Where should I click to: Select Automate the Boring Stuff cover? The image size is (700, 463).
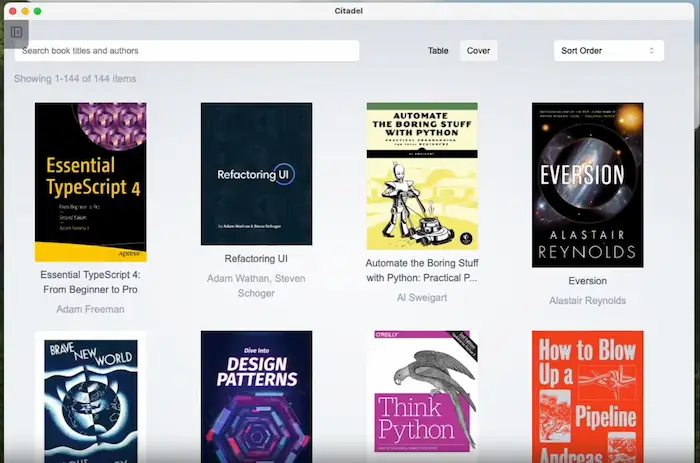(422, 175)
